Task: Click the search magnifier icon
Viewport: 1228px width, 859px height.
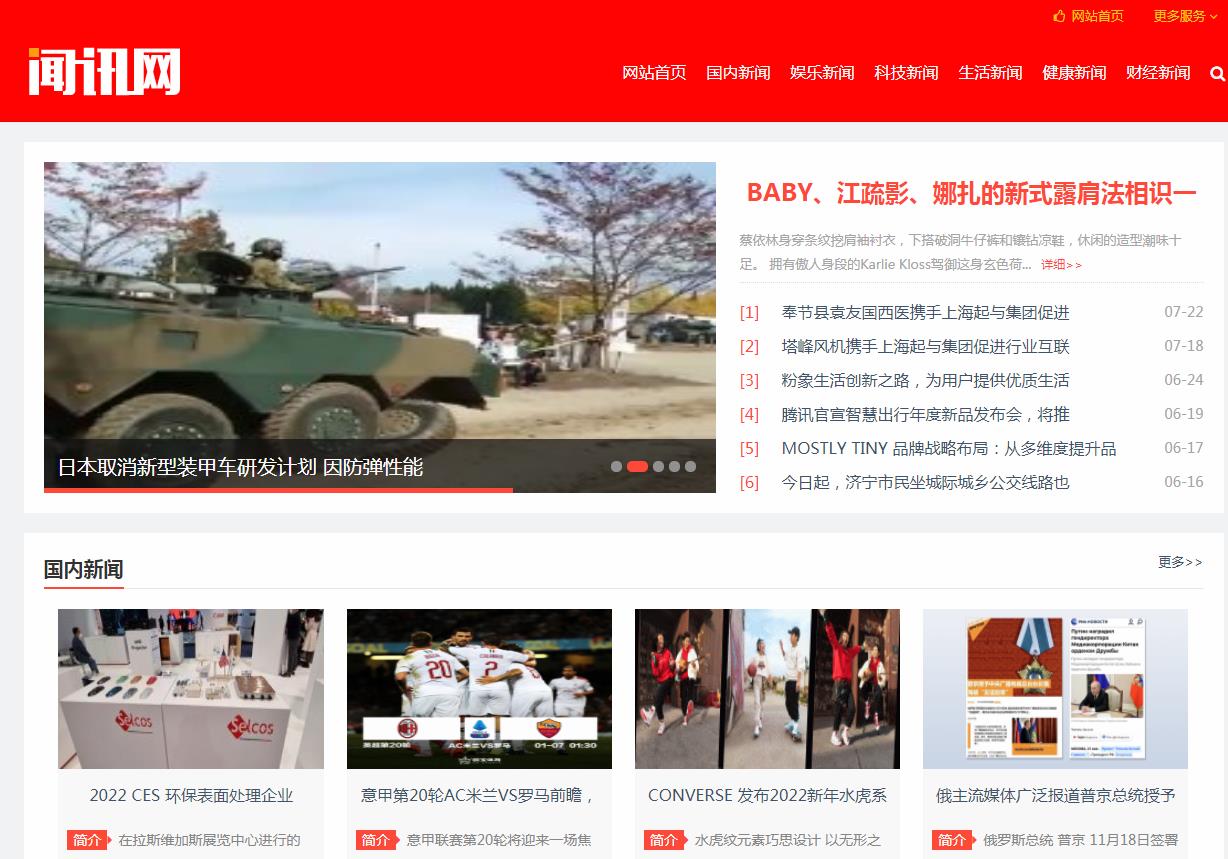Action: 1217,73
